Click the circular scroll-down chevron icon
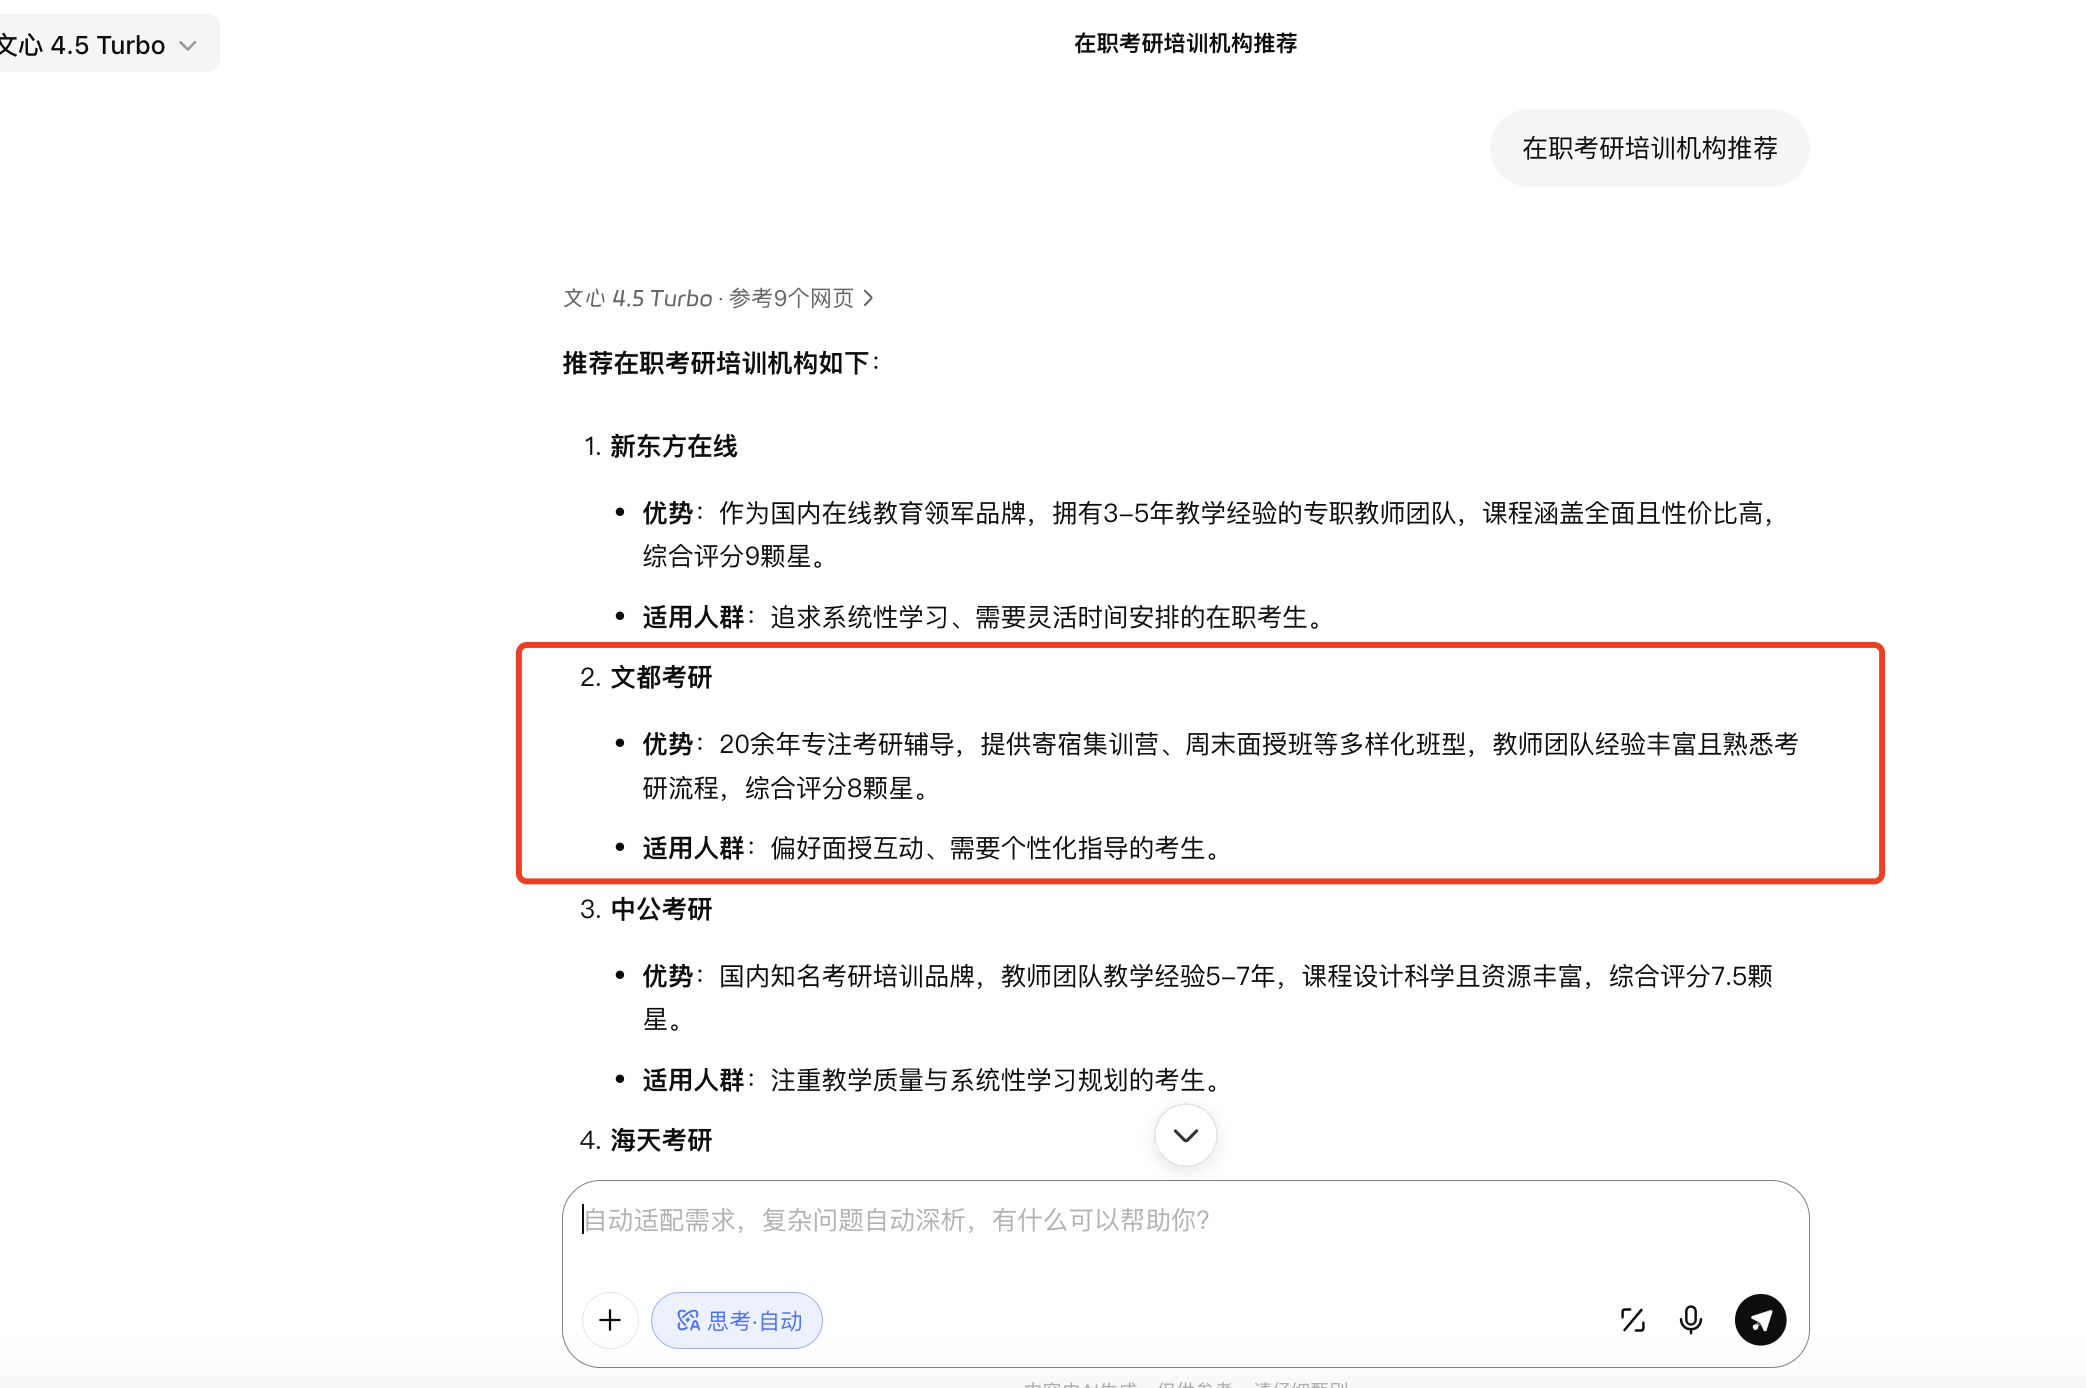Viewport: 2086px width, 1388px height. (x=1184, y=1135)
